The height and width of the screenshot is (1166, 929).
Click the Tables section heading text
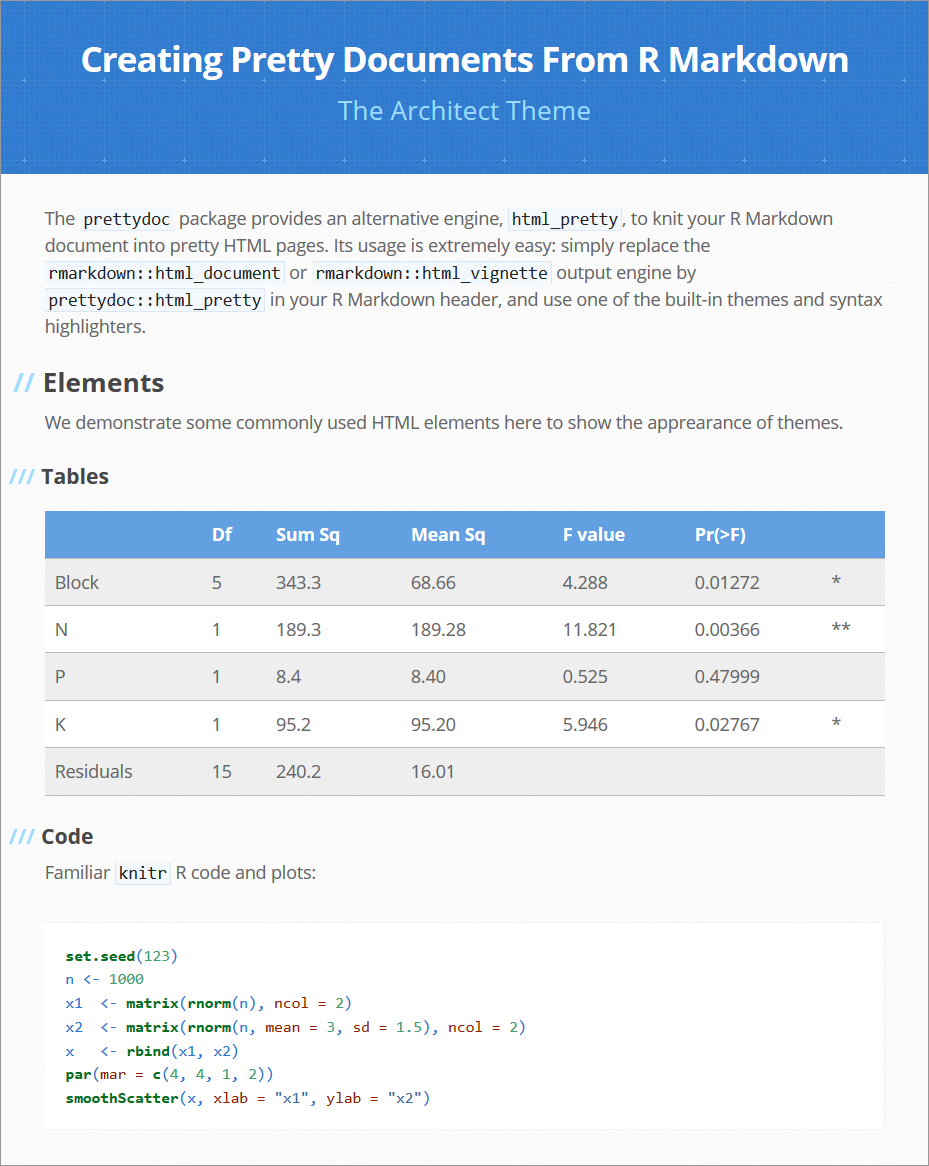coord(75,476)
